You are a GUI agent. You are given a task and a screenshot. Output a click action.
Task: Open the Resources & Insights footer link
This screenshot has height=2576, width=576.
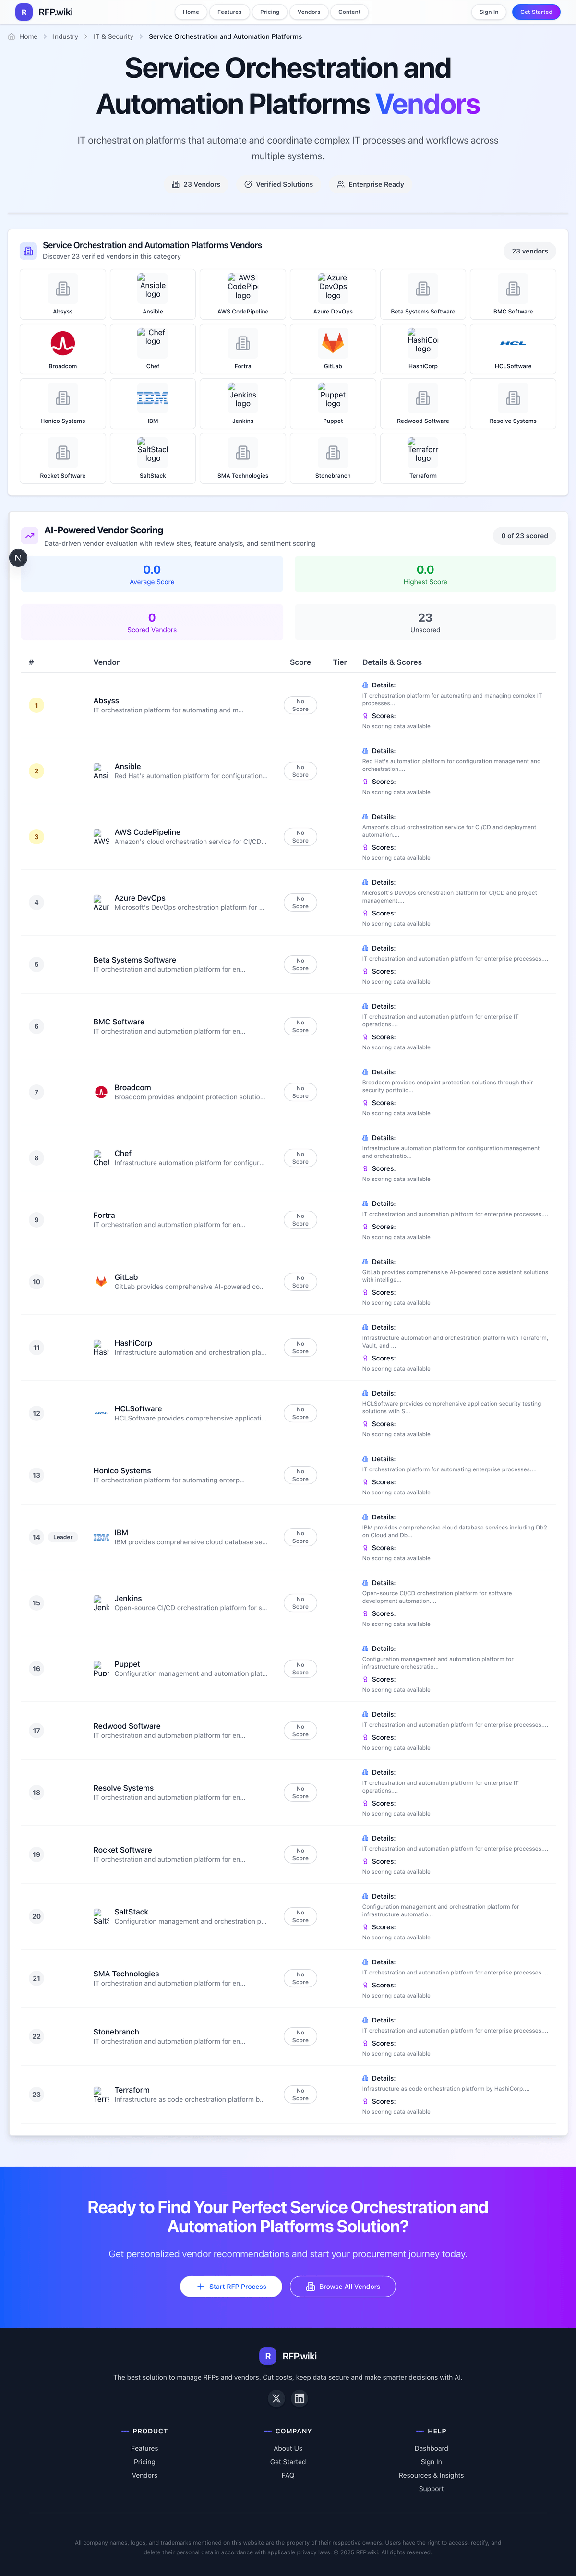pyautogui.click(x=431, y=2475)
